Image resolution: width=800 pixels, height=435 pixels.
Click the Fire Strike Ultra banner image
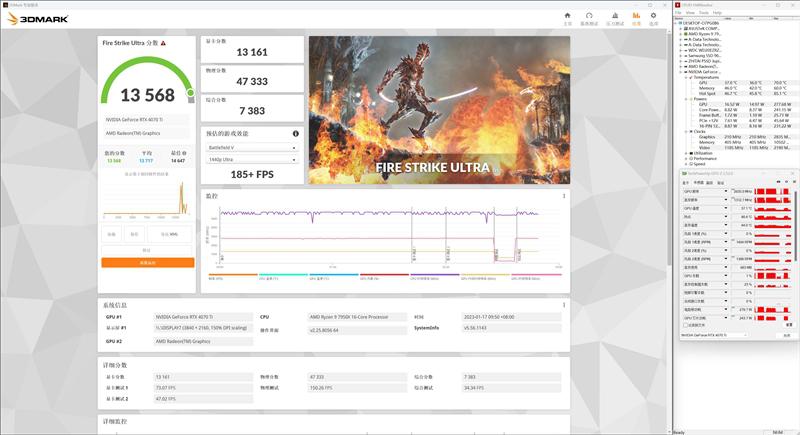pyautogui.click(x=438, y=110)
